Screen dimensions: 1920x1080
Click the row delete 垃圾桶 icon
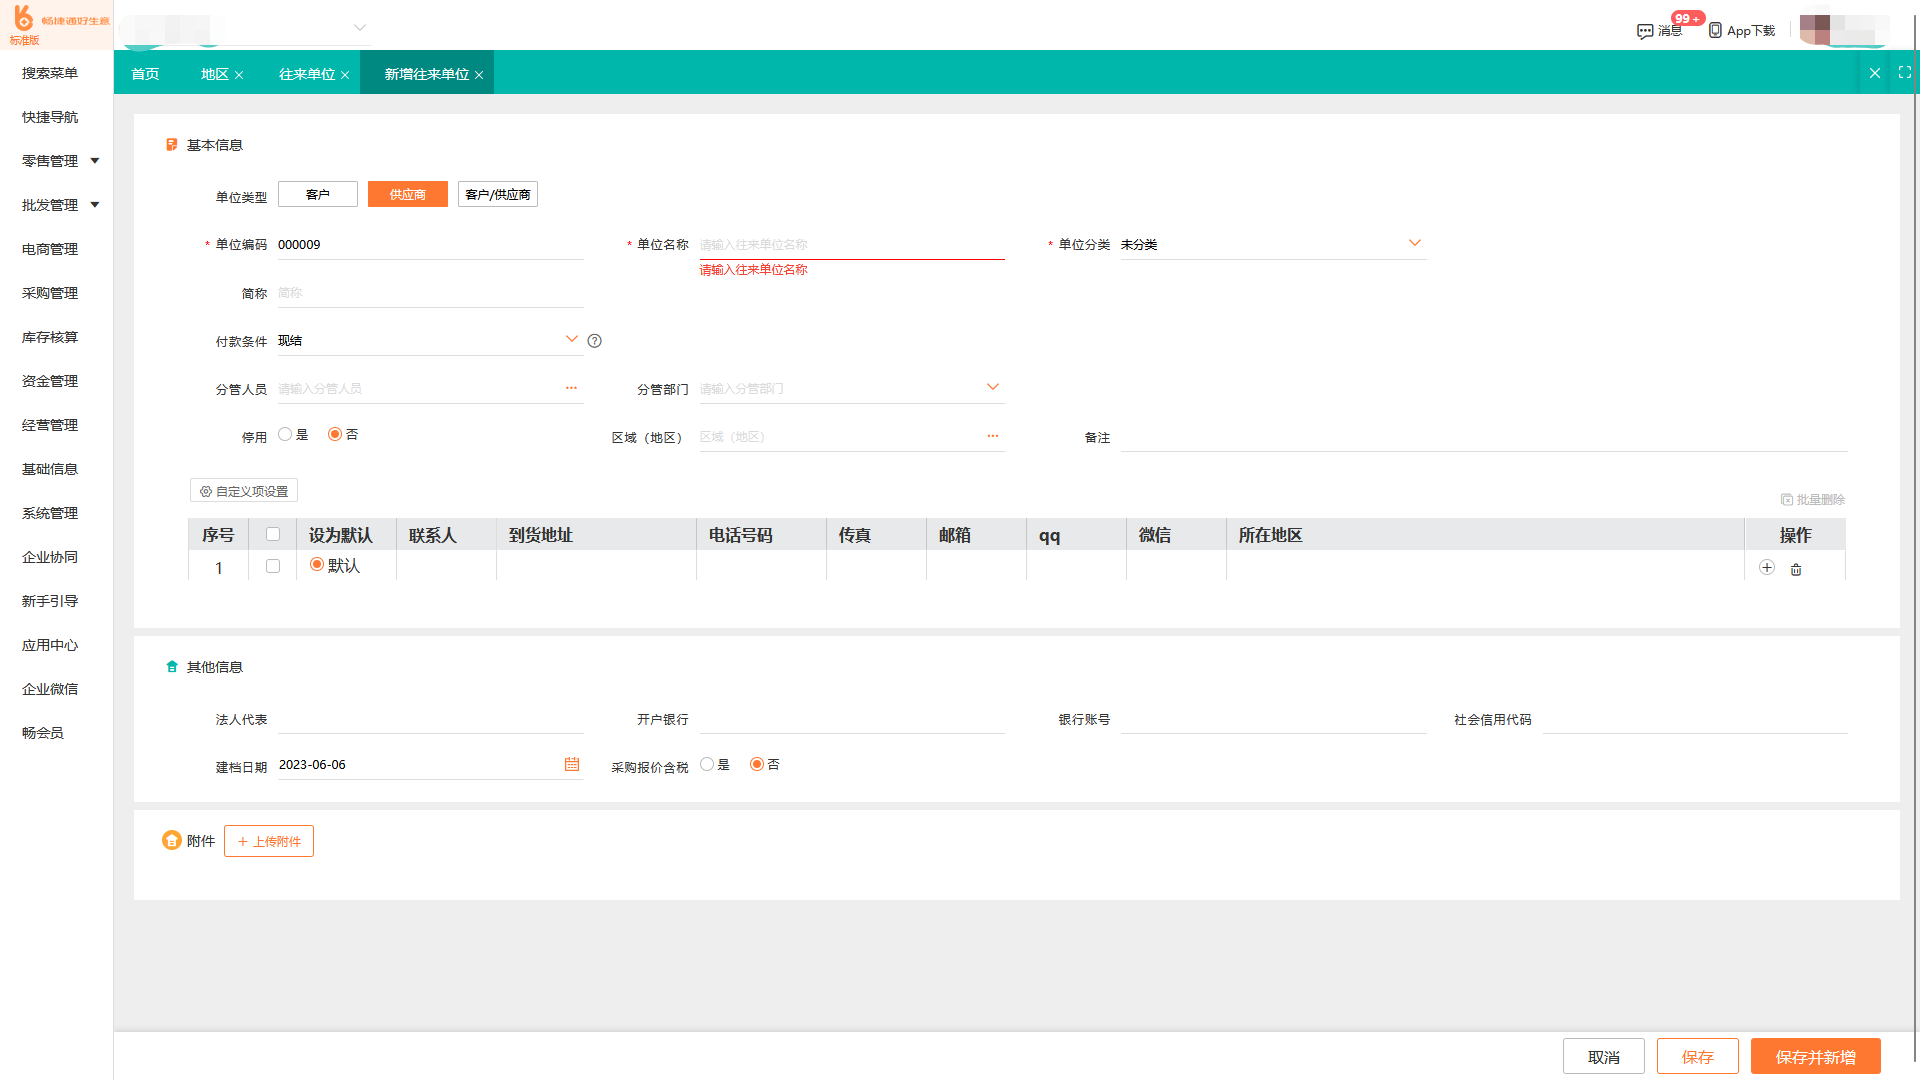click(1796, 570)
